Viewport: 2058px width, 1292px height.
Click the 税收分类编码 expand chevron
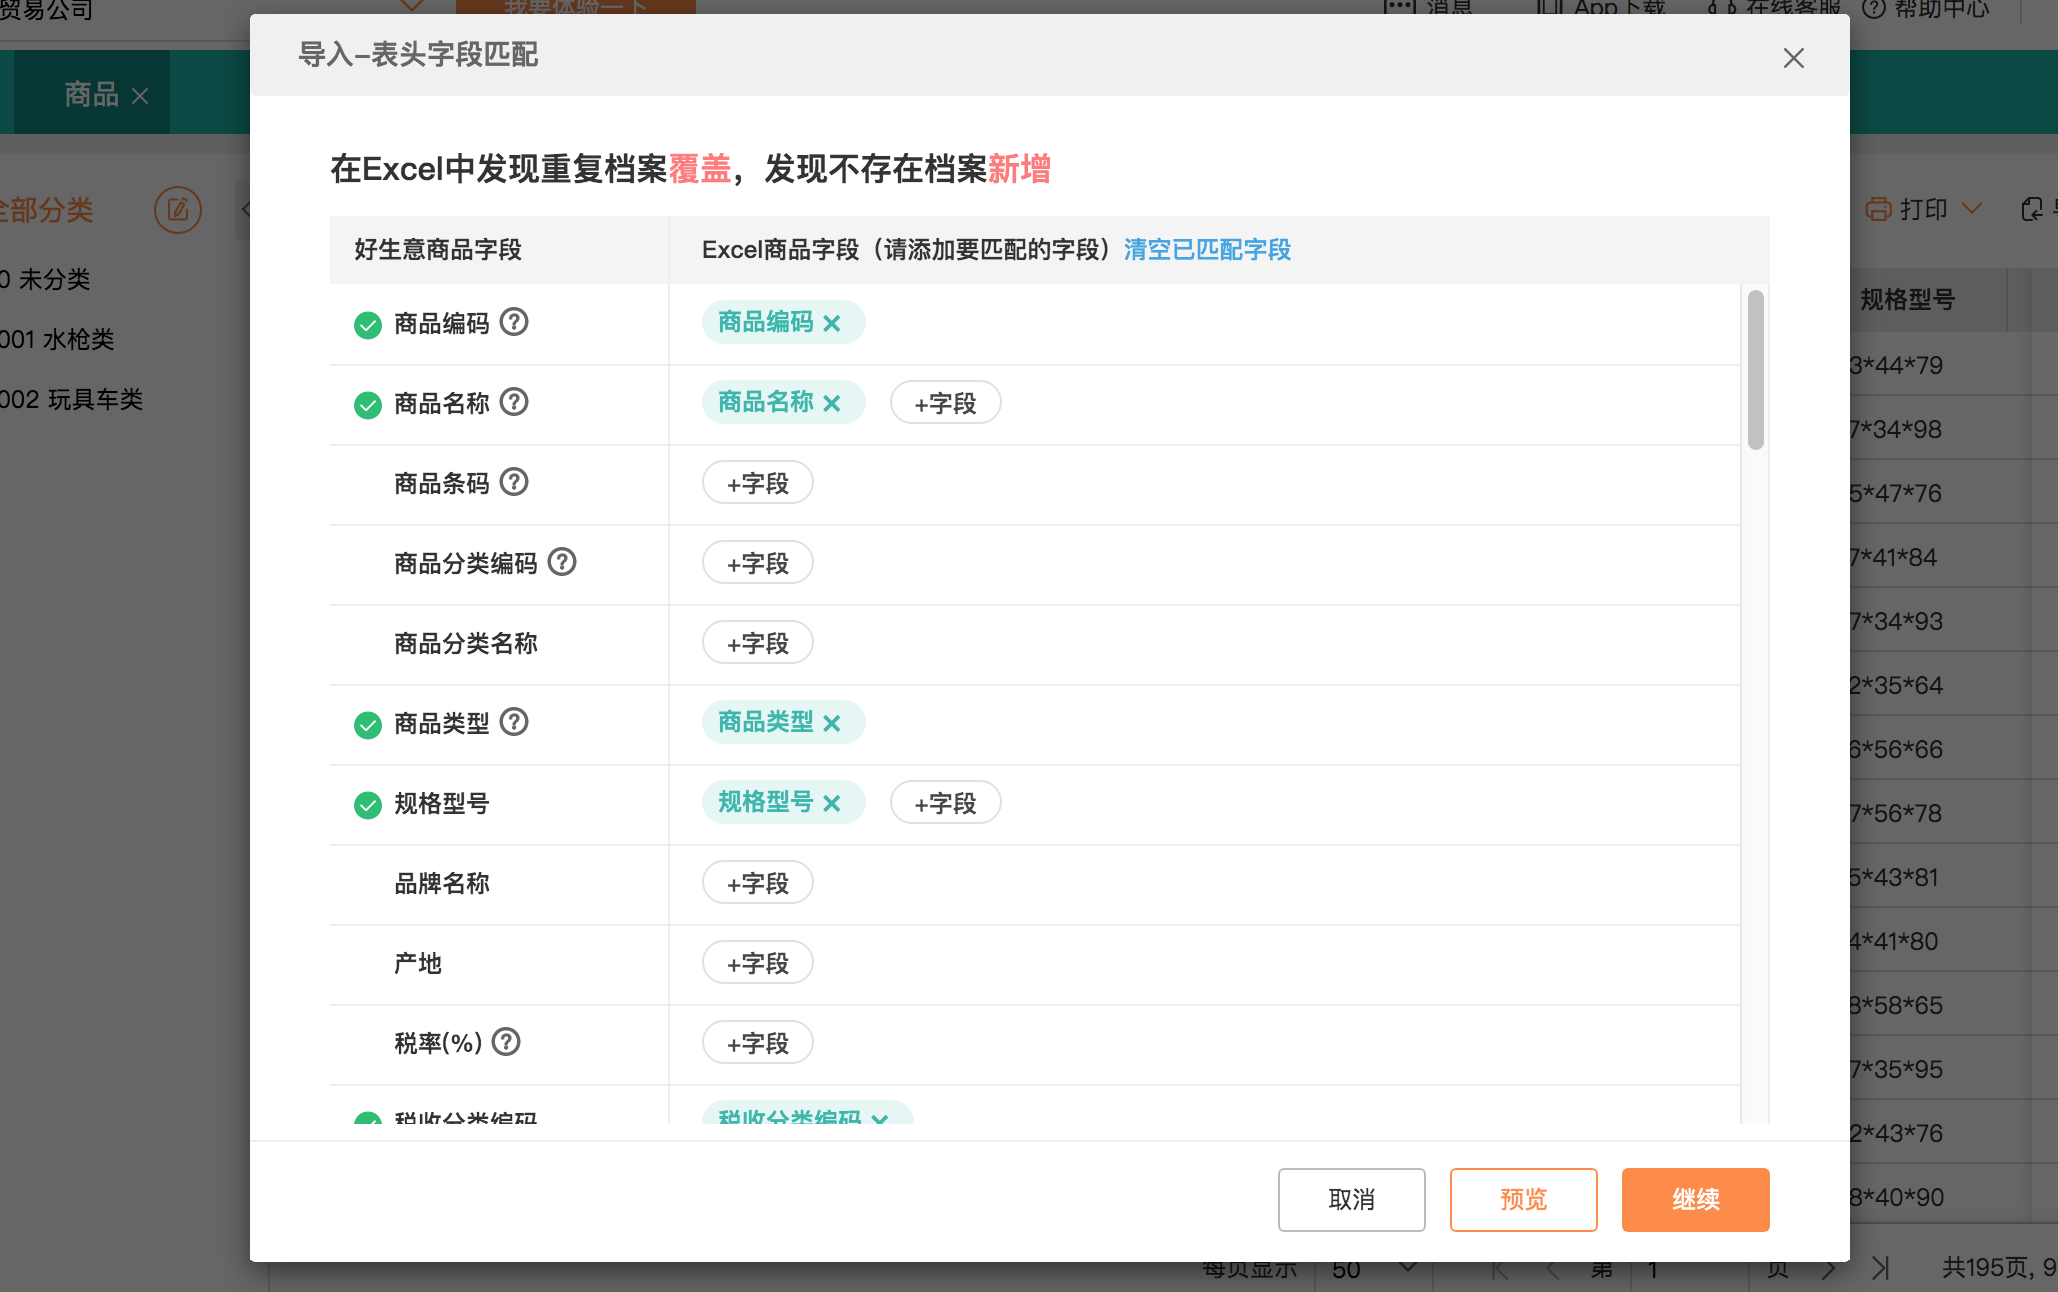pos(884,1116)
